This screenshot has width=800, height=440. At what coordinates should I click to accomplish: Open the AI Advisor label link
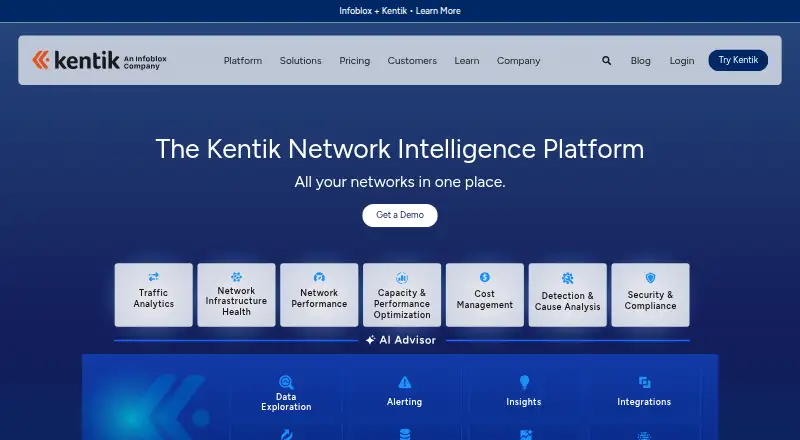pos(408,340)
